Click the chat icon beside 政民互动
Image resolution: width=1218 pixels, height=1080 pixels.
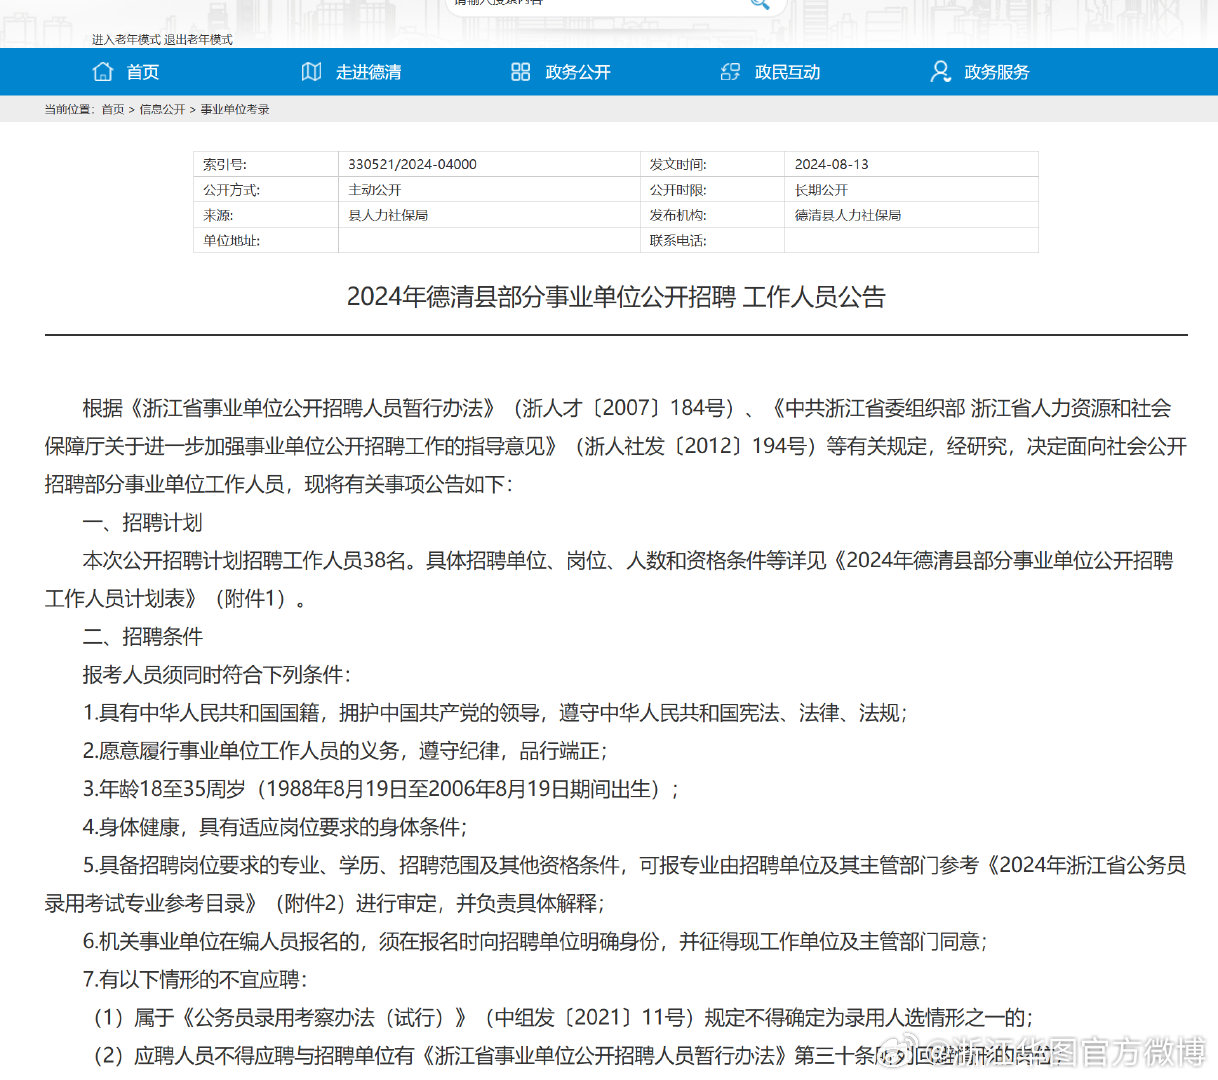click(x=730, y=72)
